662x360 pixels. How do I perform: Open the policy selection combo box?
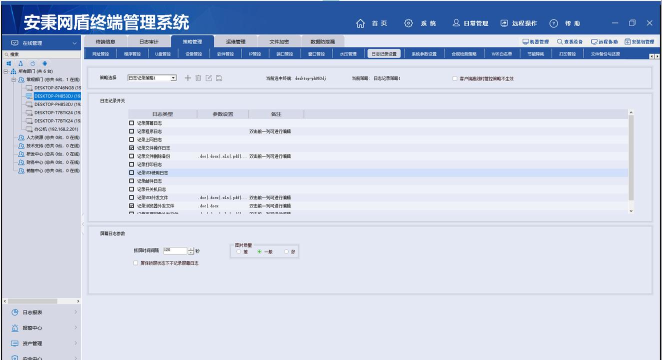coord(152,78)
